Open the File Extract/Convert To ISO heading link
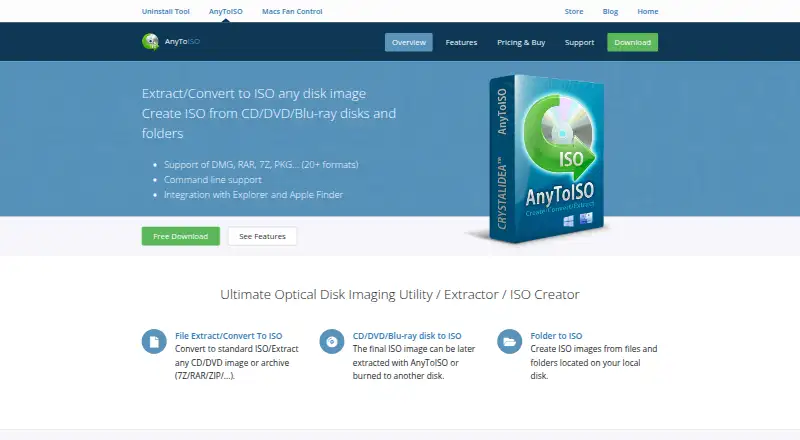 pyautogui.click(x=229, y=336)
